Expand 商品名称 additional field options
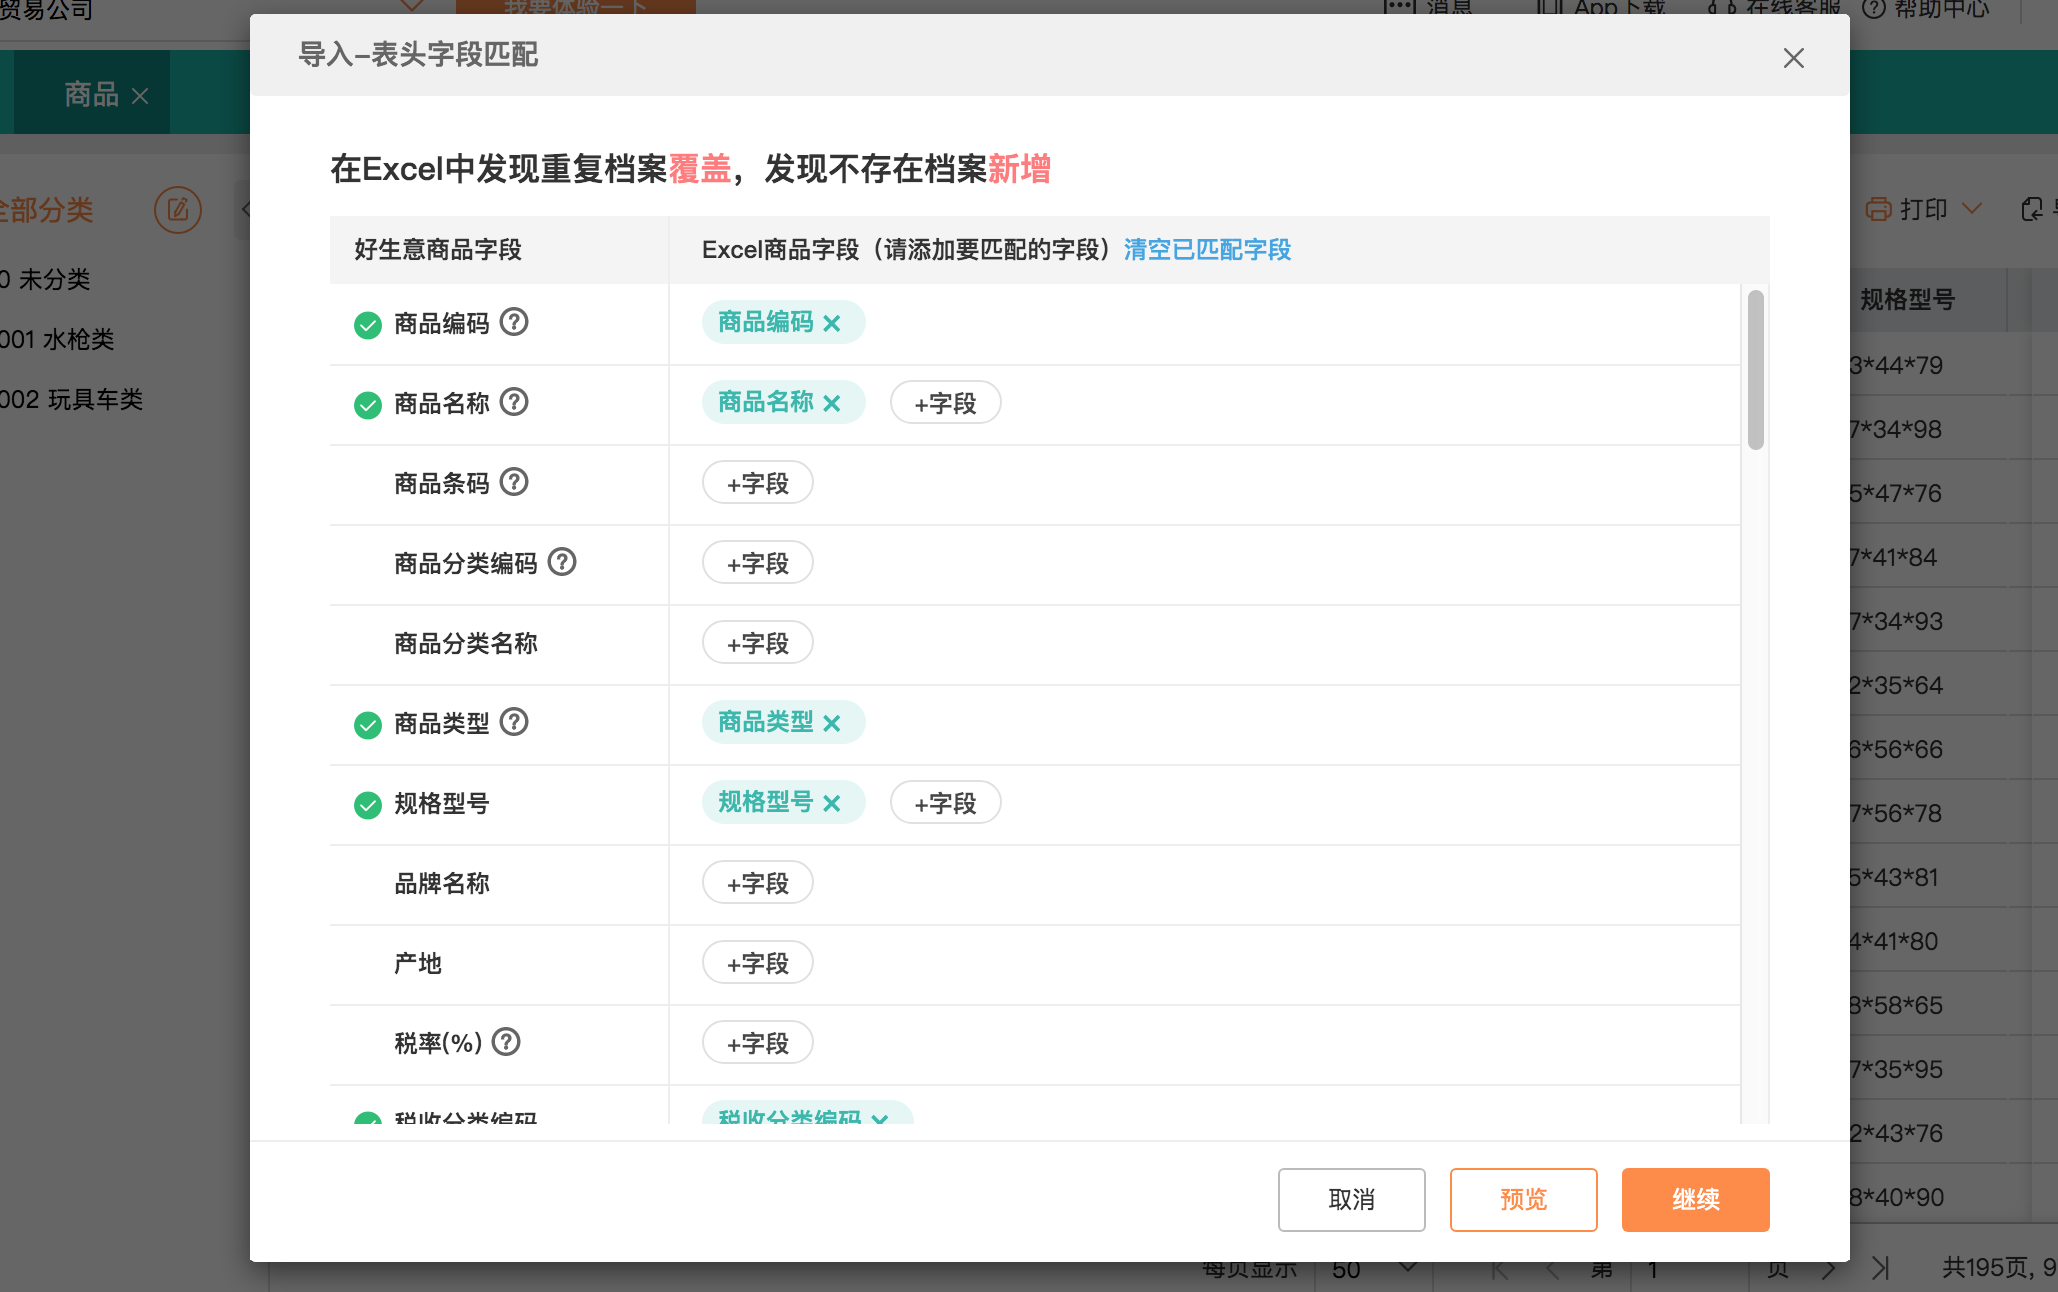Screen dimensions: 2058x1292 point(946,402)
